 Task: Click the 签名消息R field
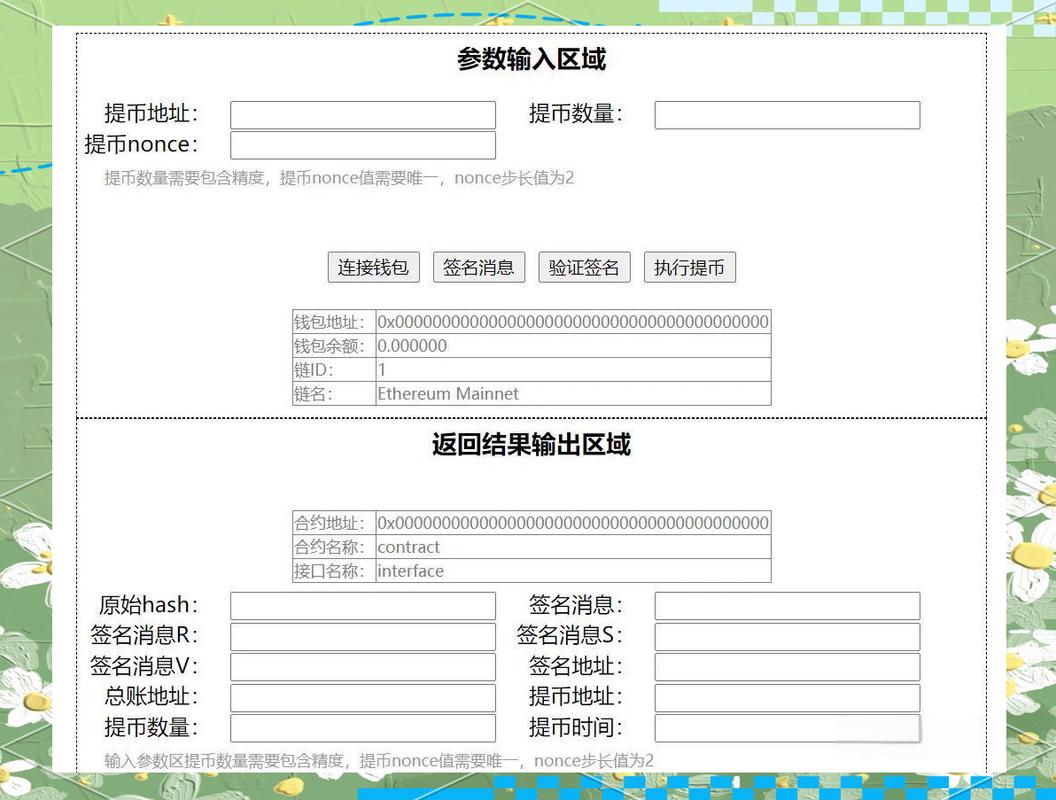click(x=363, y=637)
